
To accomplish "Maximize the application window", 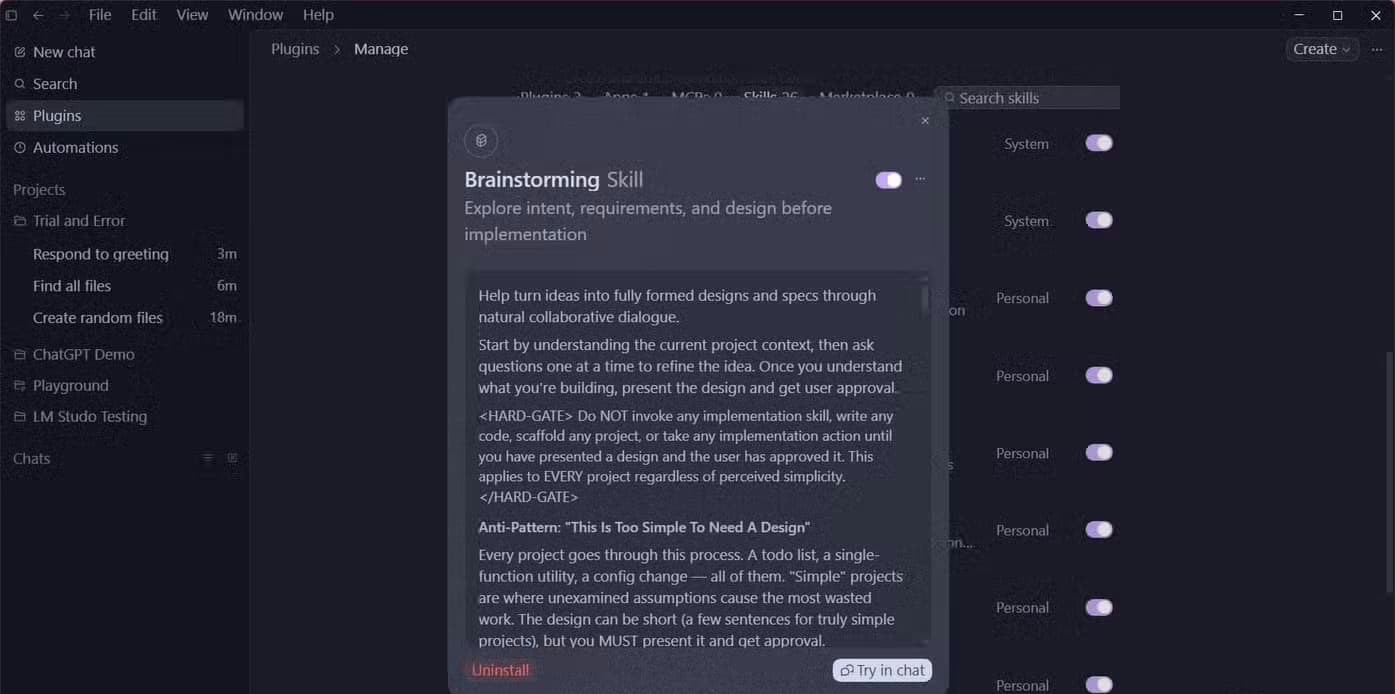I will coord(1338,15).
